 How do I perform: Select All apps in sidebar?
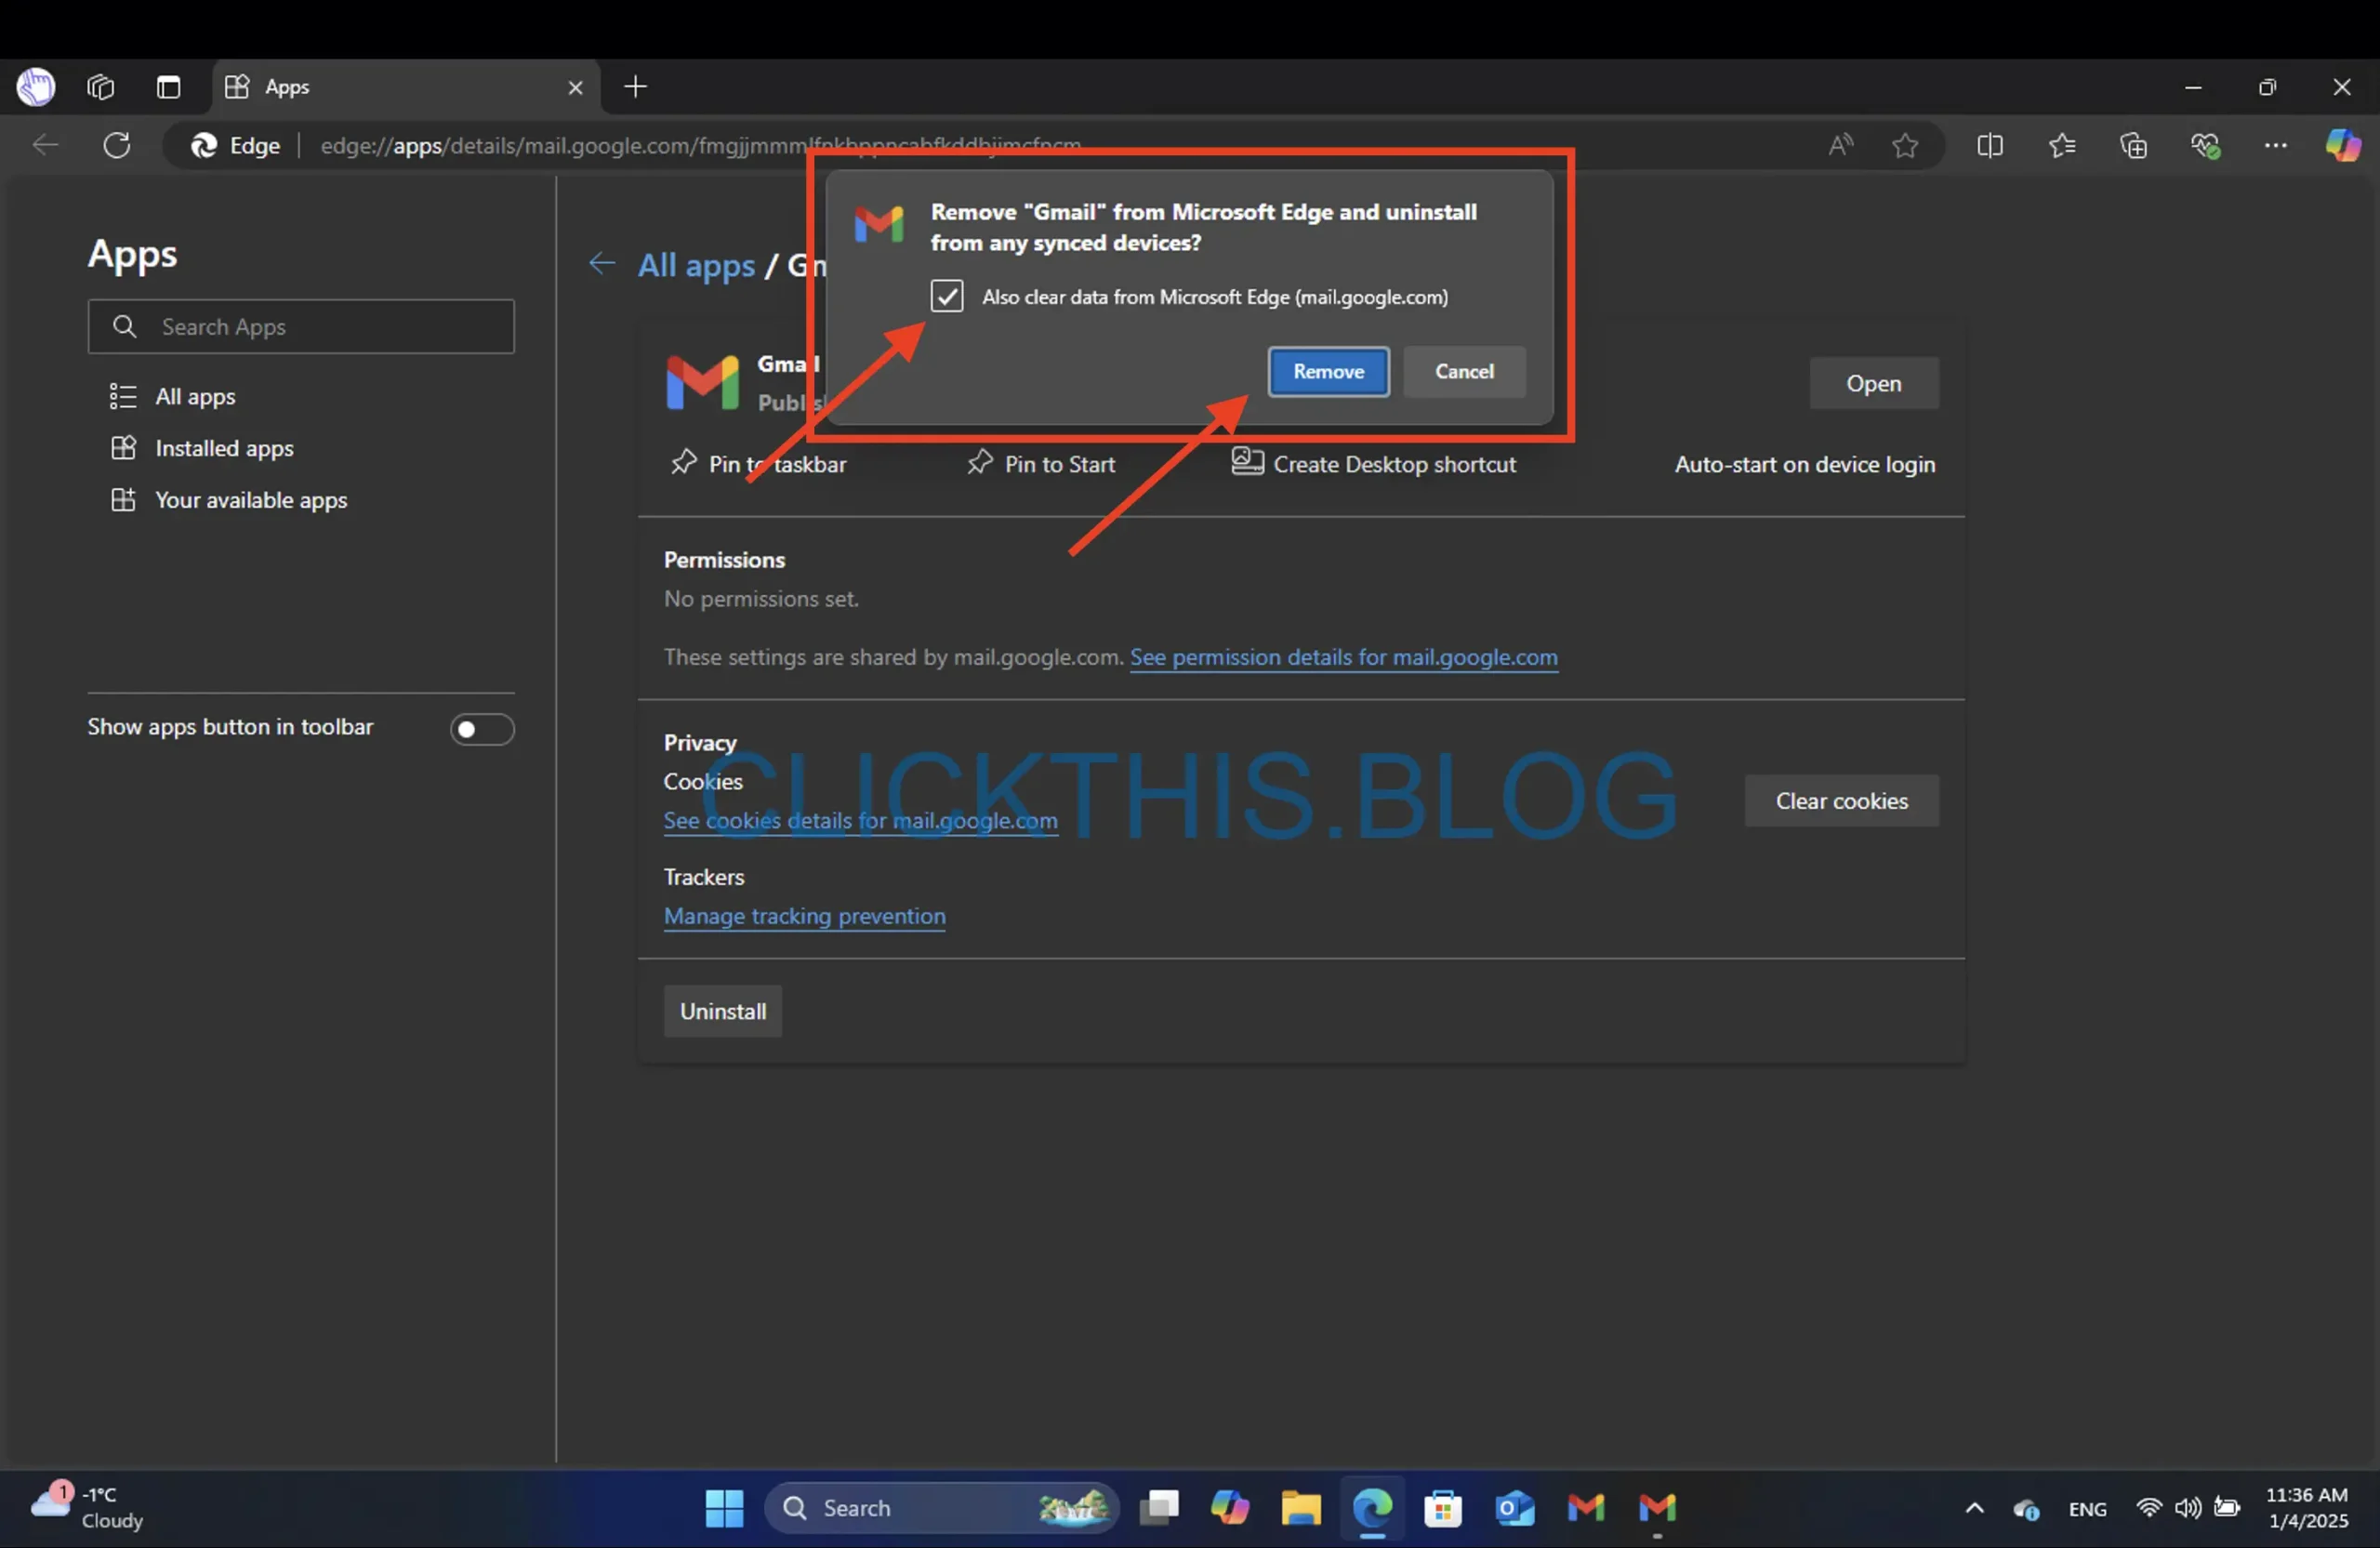(195, 396)
